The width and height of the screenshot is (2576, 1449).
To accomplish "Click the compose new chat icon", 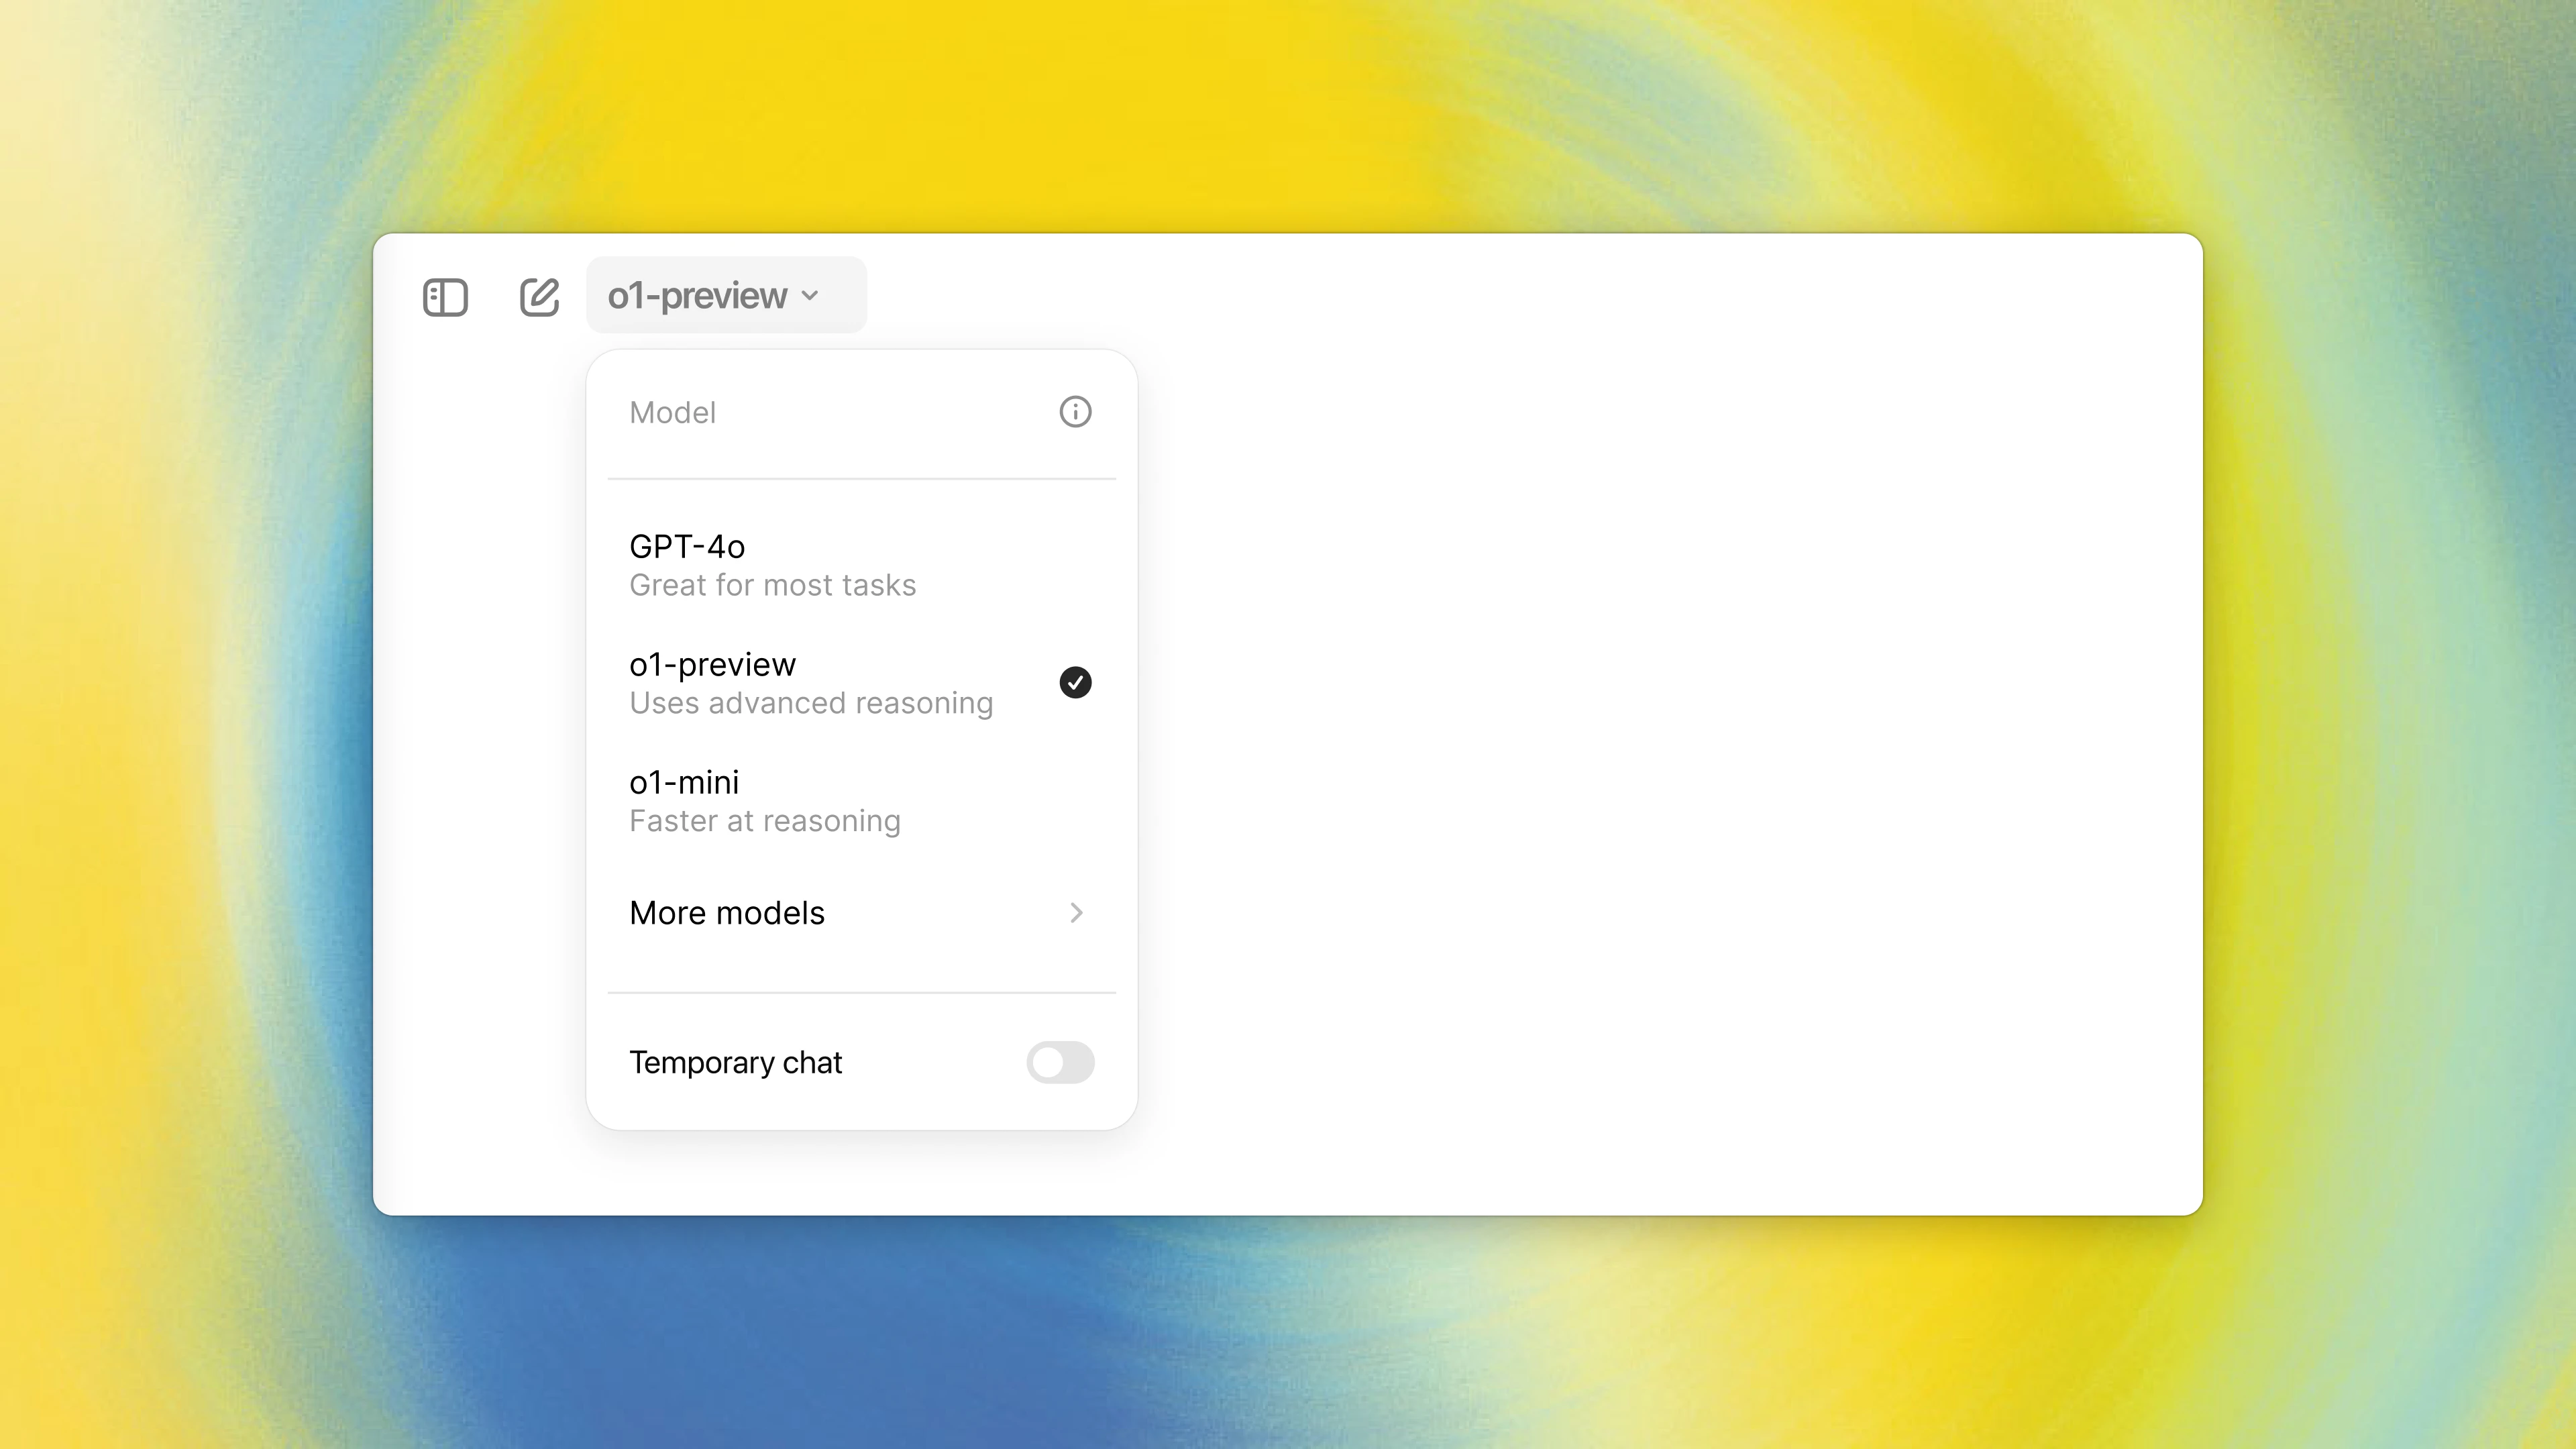I will click(539, 295).
